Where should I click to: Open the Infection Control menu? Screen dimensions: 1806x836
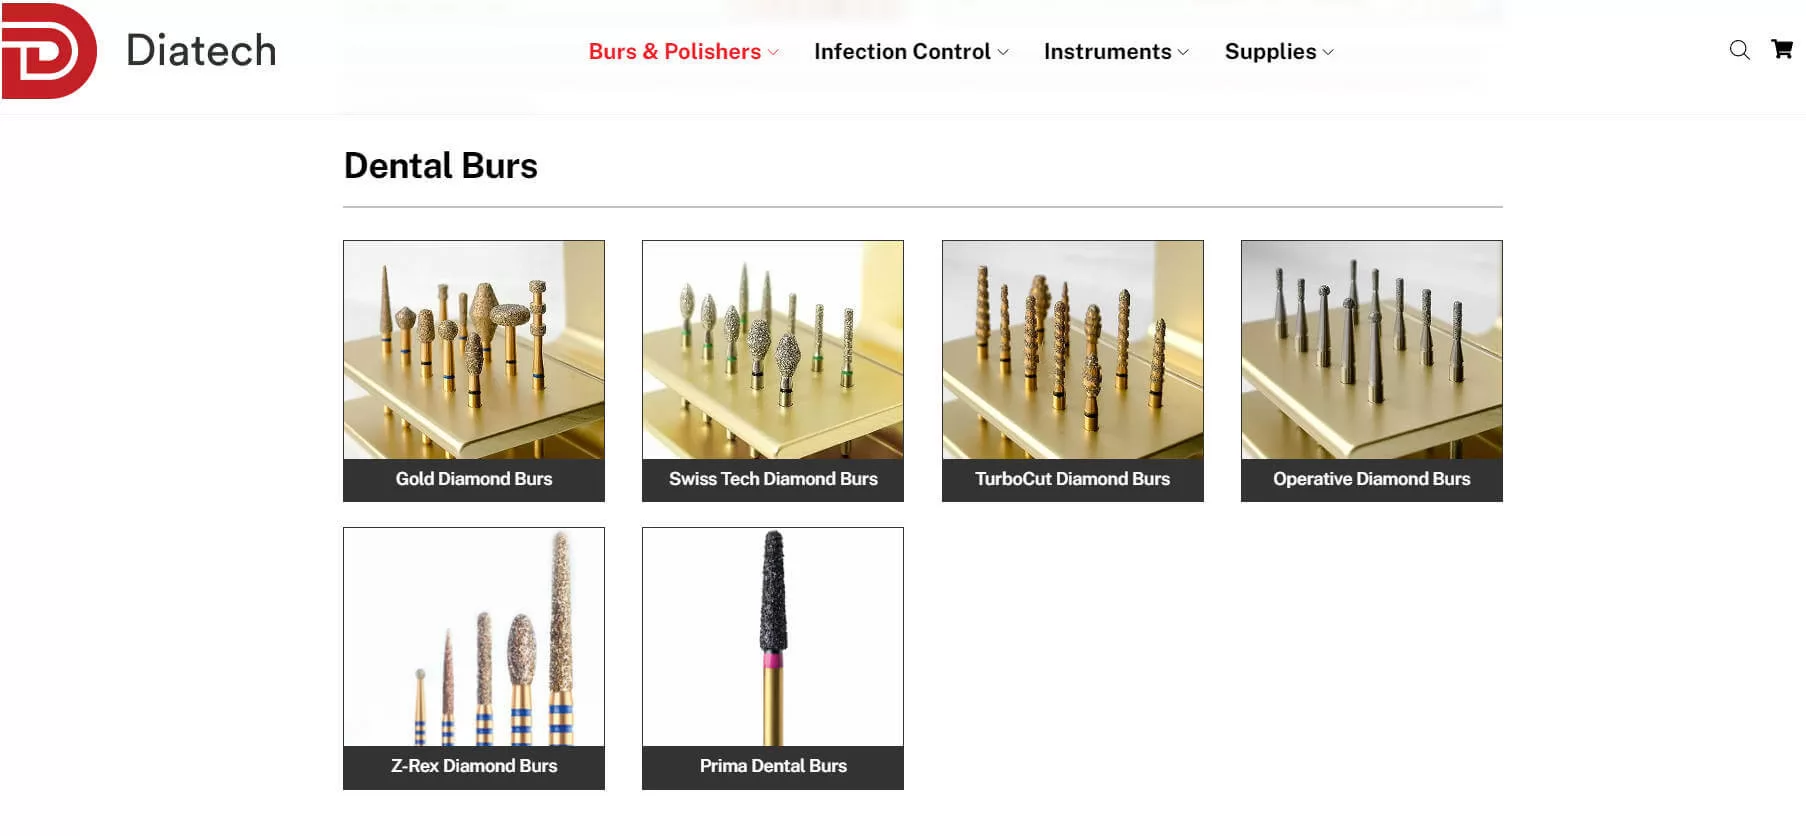(902, 52)
